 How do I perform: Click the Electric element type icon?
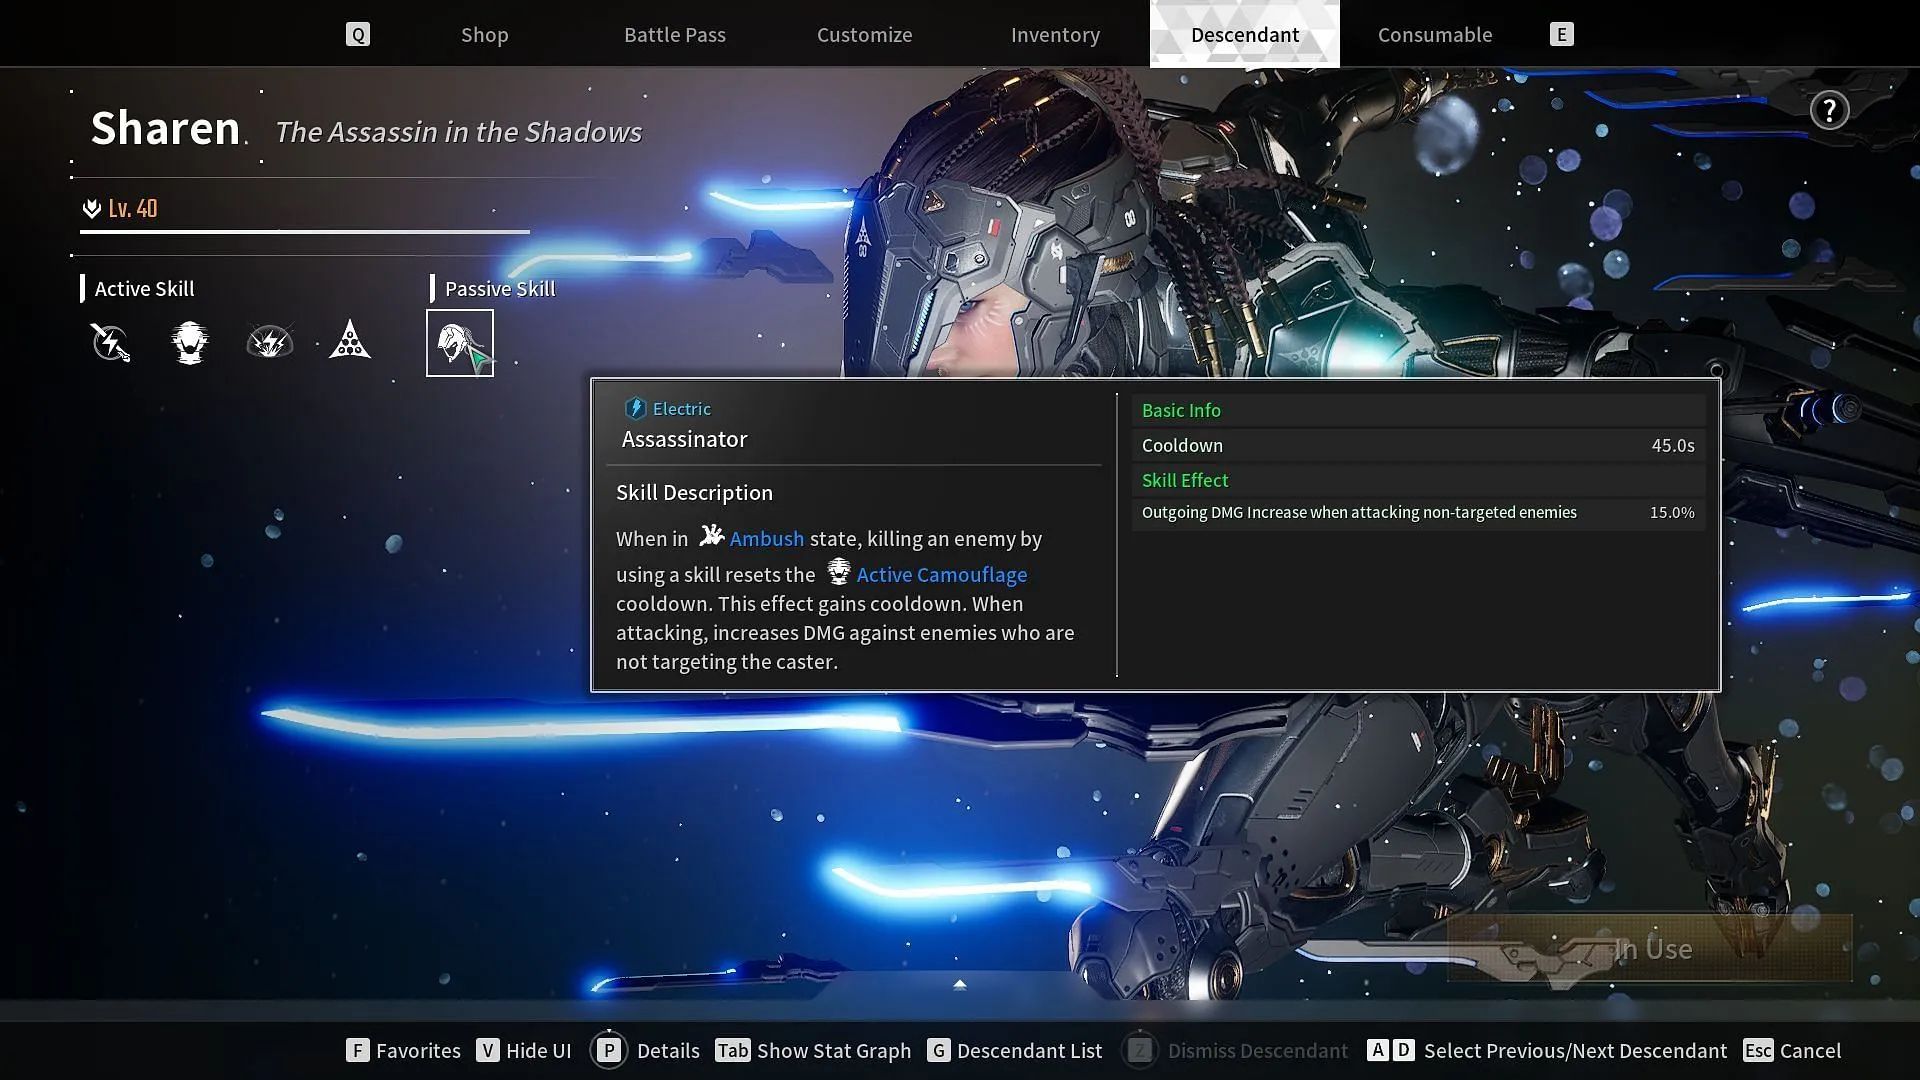pos(634,409)
